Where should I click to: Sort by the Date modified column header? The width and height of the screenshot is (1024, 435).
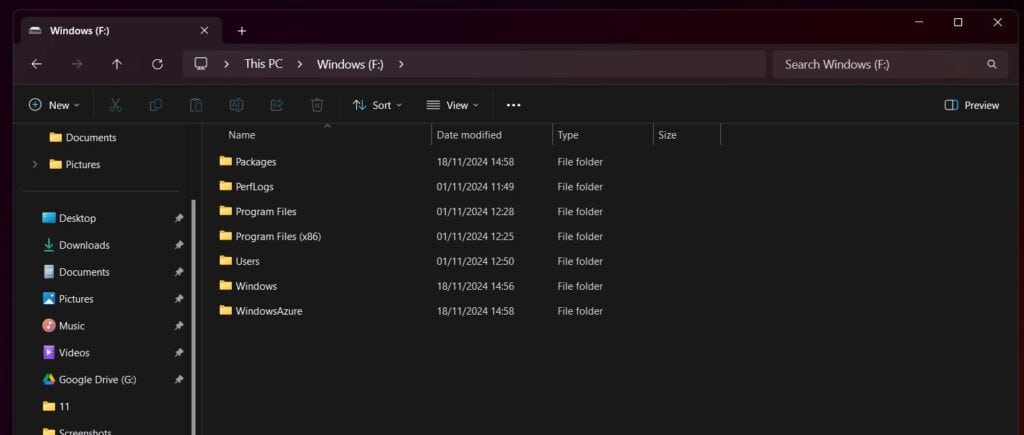click(x=469, y=135)
